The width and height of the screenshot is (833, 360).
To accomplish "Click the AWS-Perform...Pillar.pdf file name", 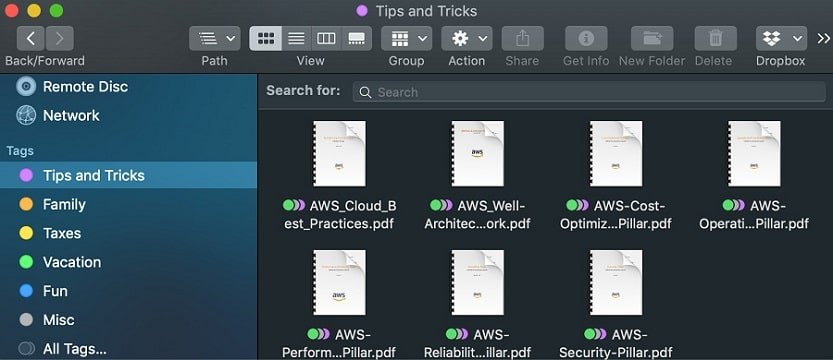I will 339,343.
